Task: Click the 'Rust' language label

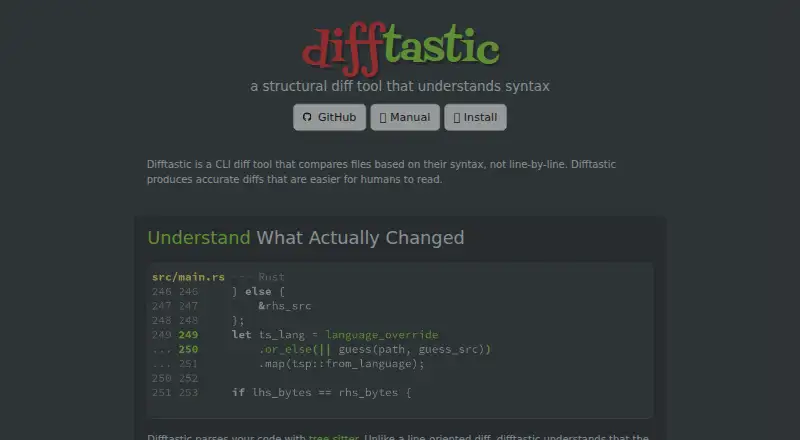Action: click(x=271, y=277)
